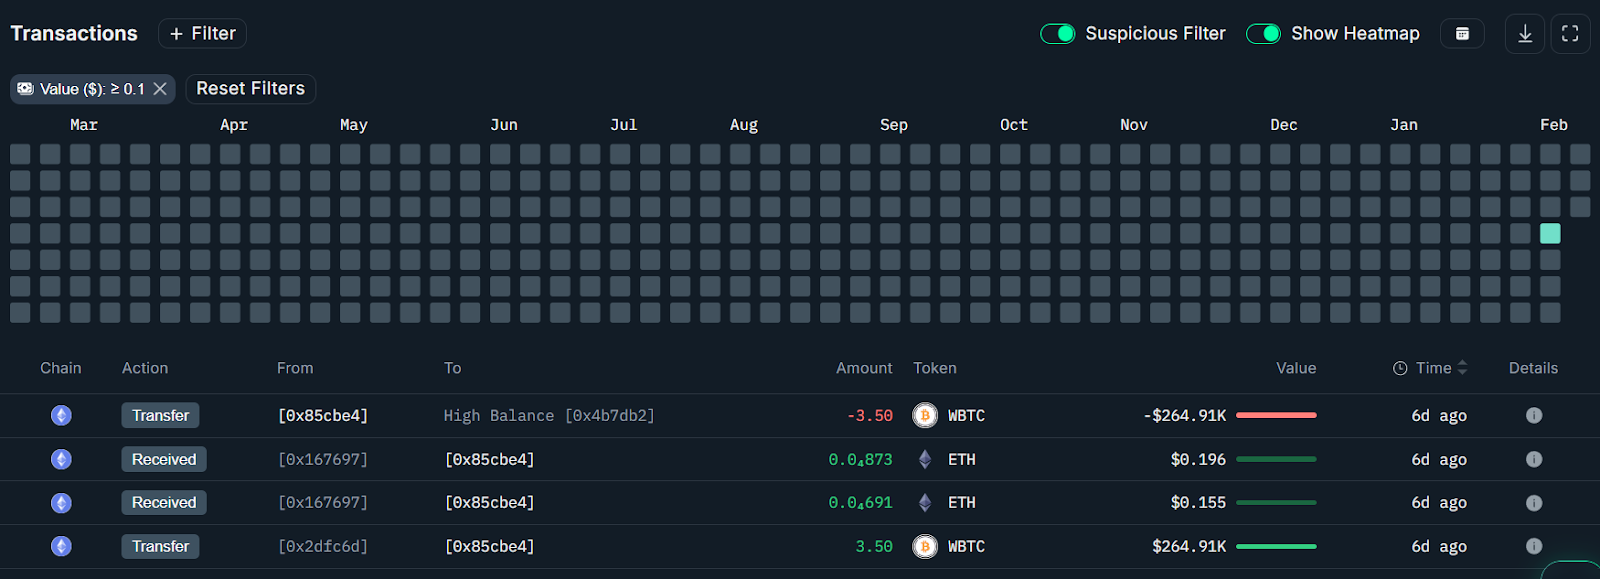
Task: Click the Ethereum chain icon in the first row
Action: [61, 415]
